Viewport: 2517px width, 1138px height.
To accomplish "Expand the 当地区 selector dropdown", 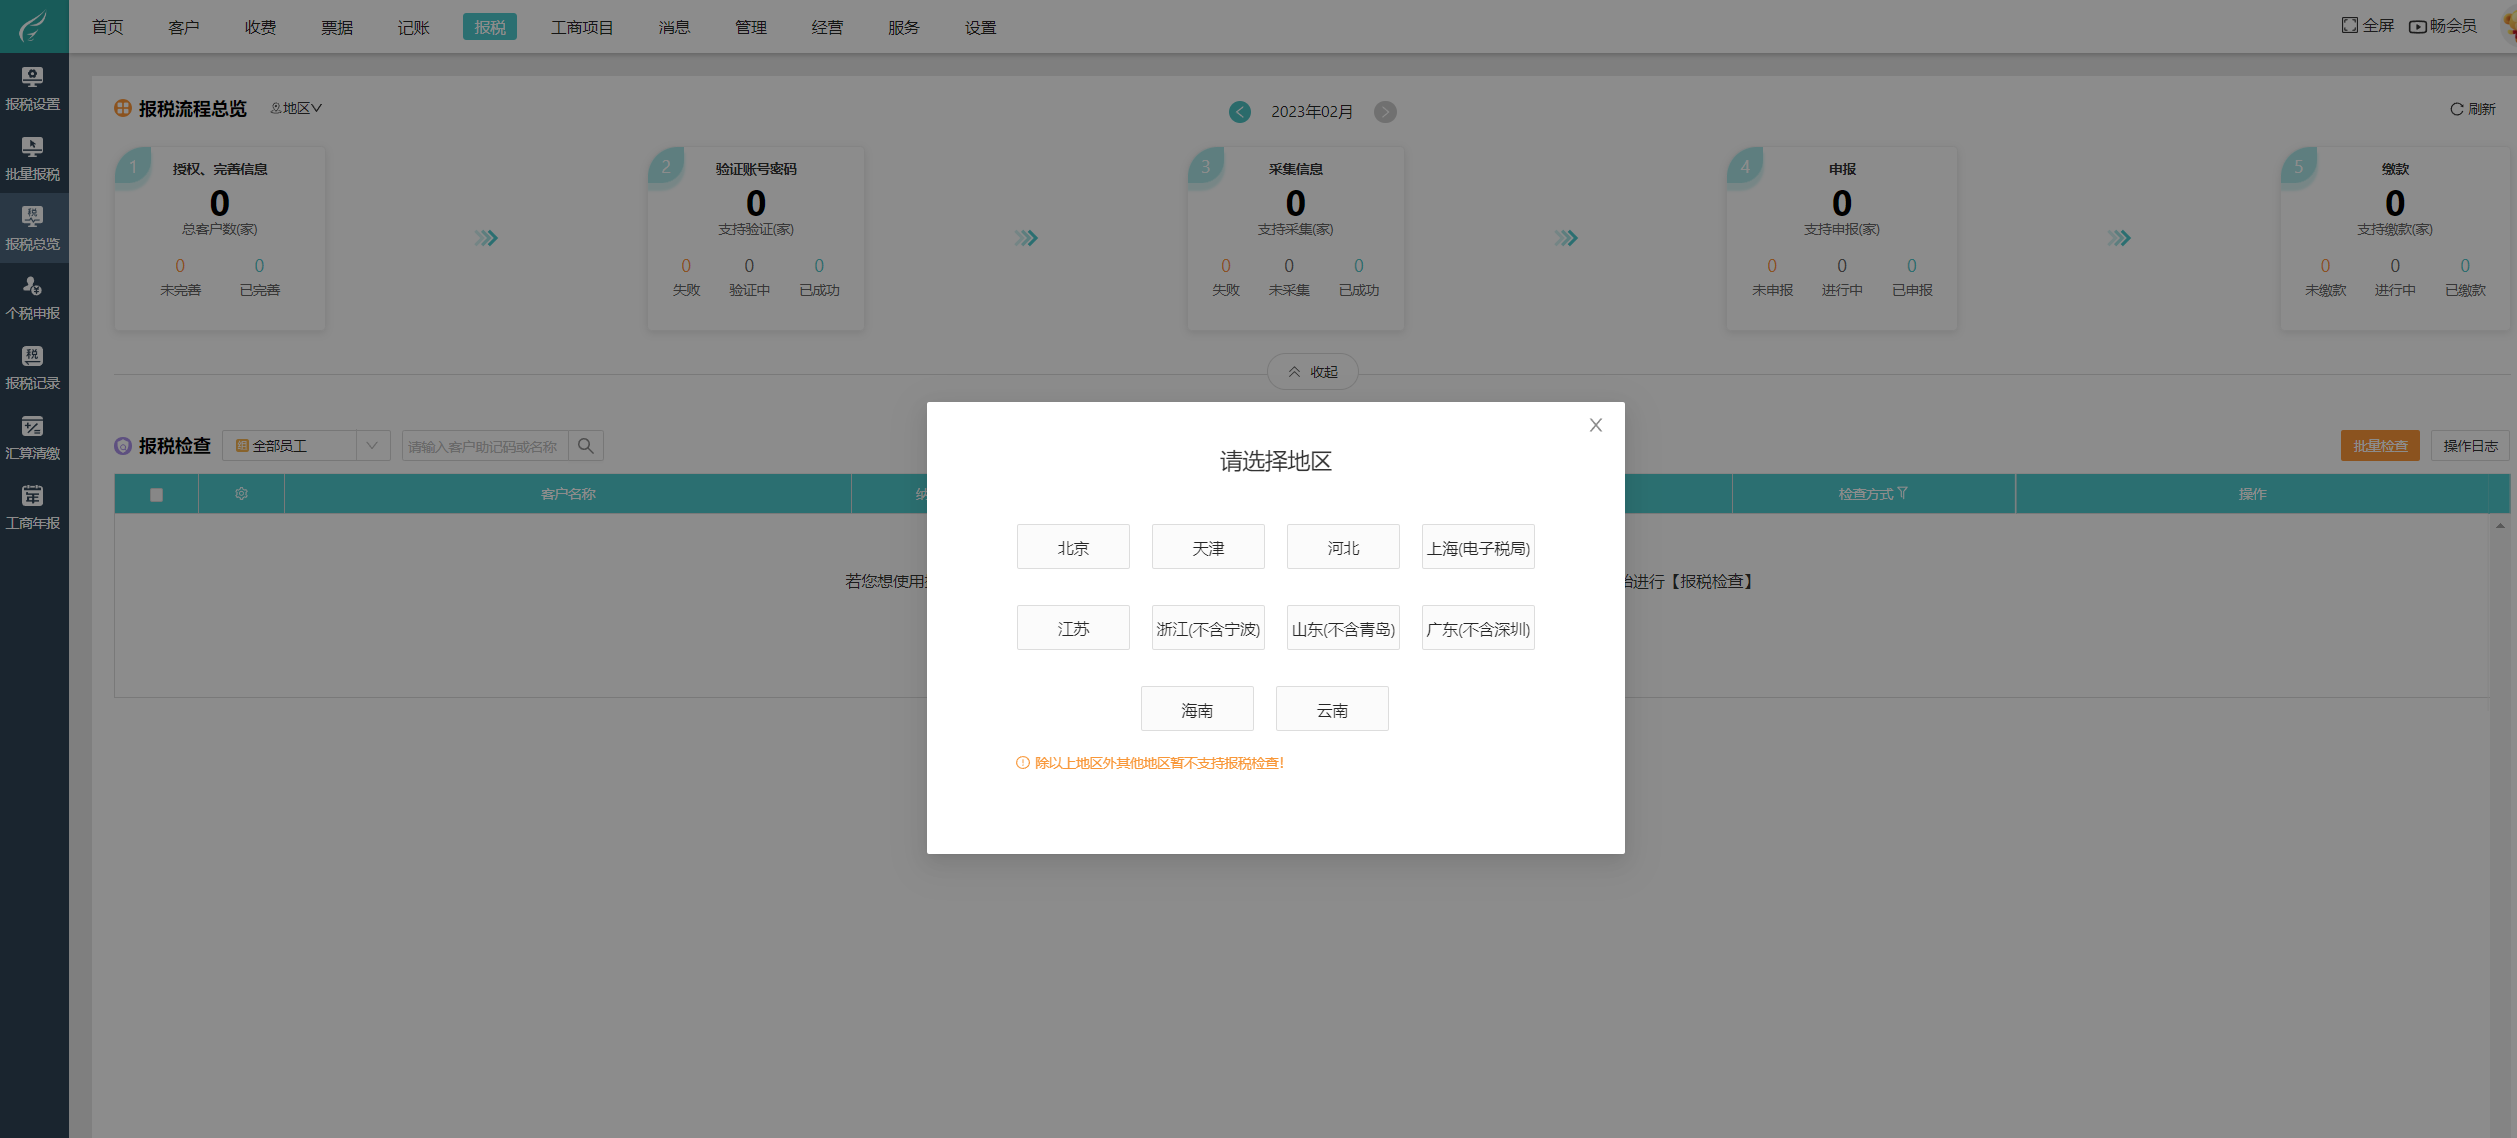I will pyautogui.click(x=297, y=108).
